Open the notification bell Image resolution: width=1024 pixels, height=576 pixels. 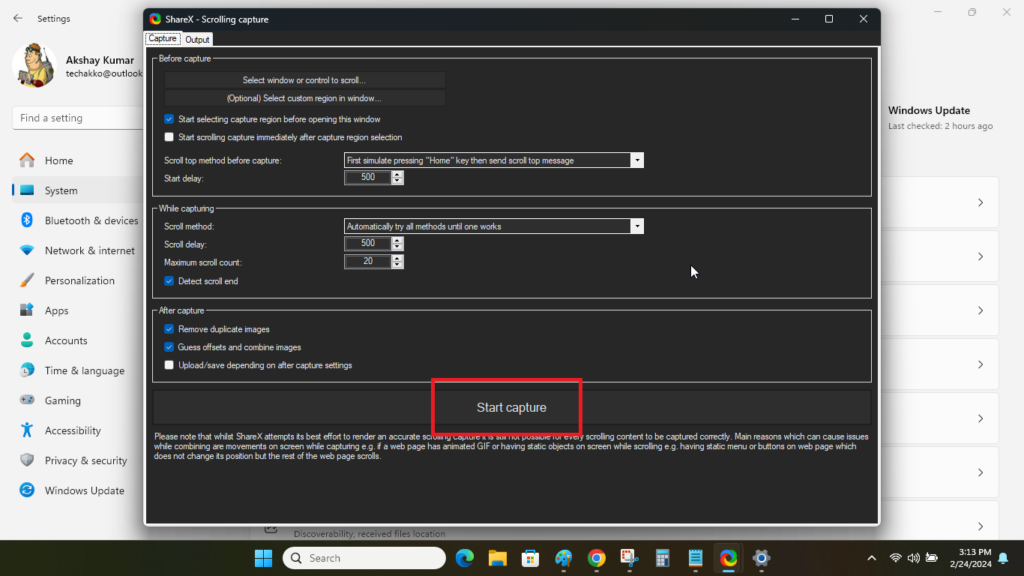(x=1003, y=558)
